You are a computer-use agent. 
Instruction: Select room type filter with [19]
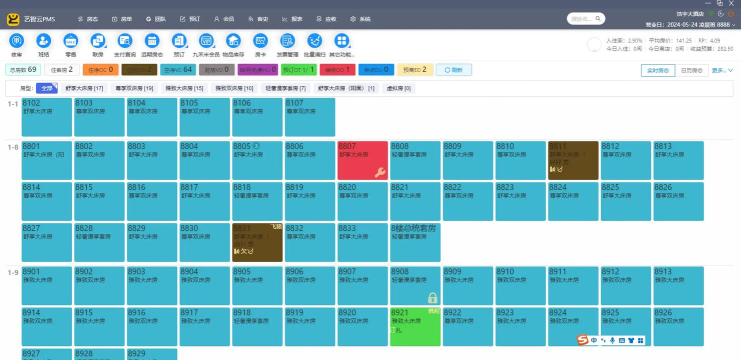click(x=135, y=88)
